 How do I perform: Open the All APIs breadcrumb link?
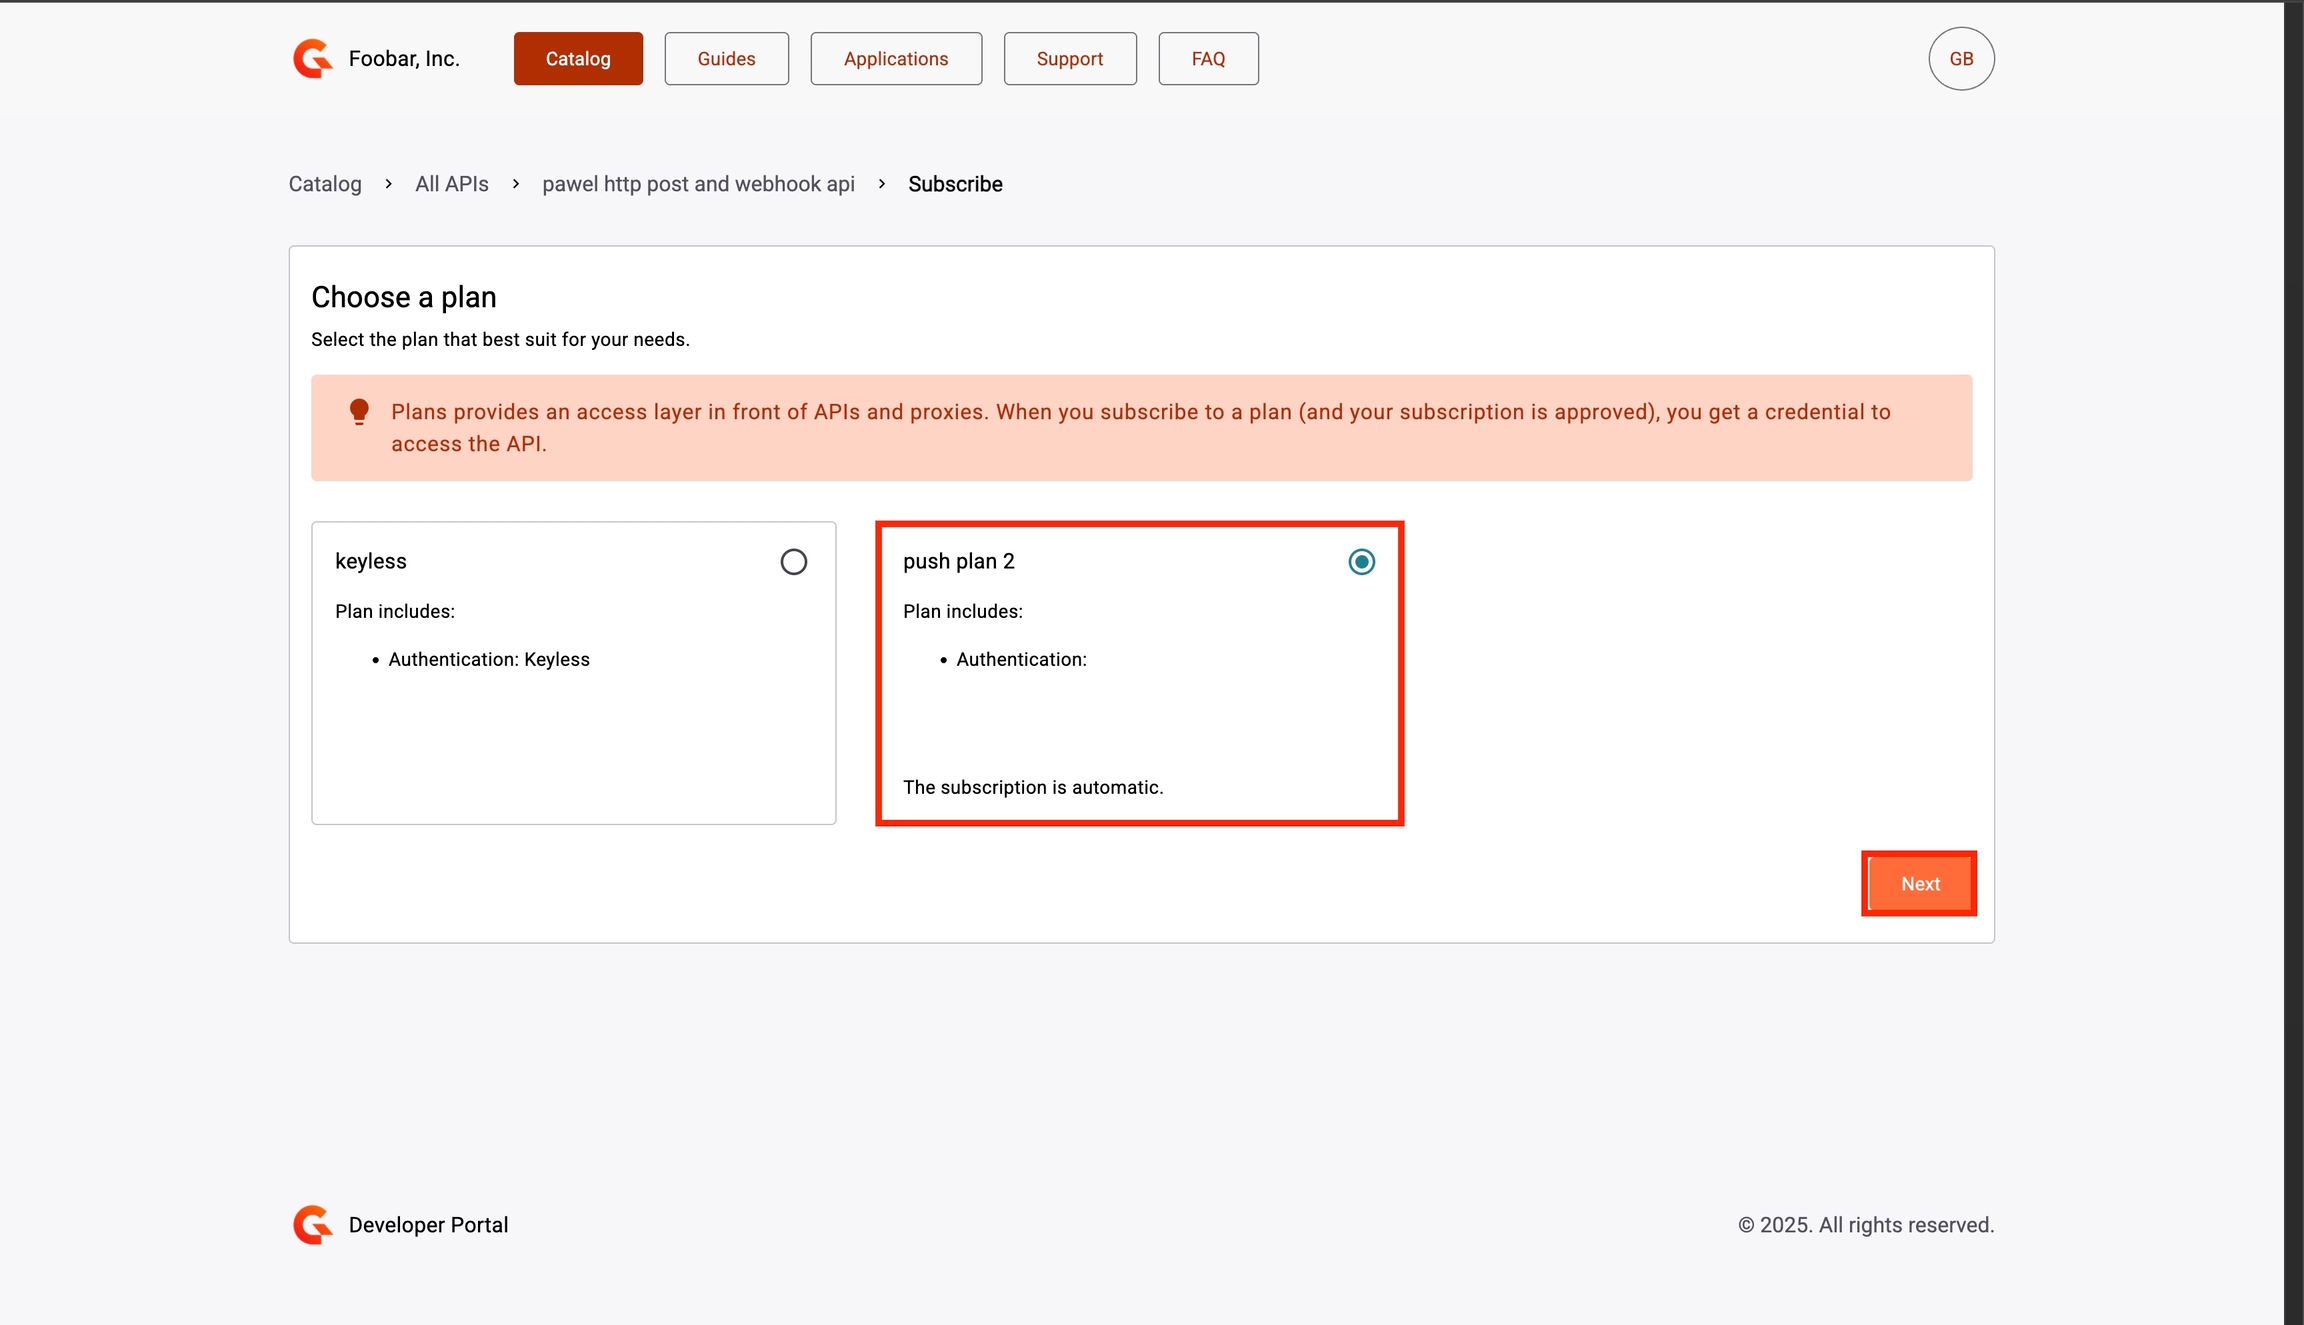click(x=452, y=184)
